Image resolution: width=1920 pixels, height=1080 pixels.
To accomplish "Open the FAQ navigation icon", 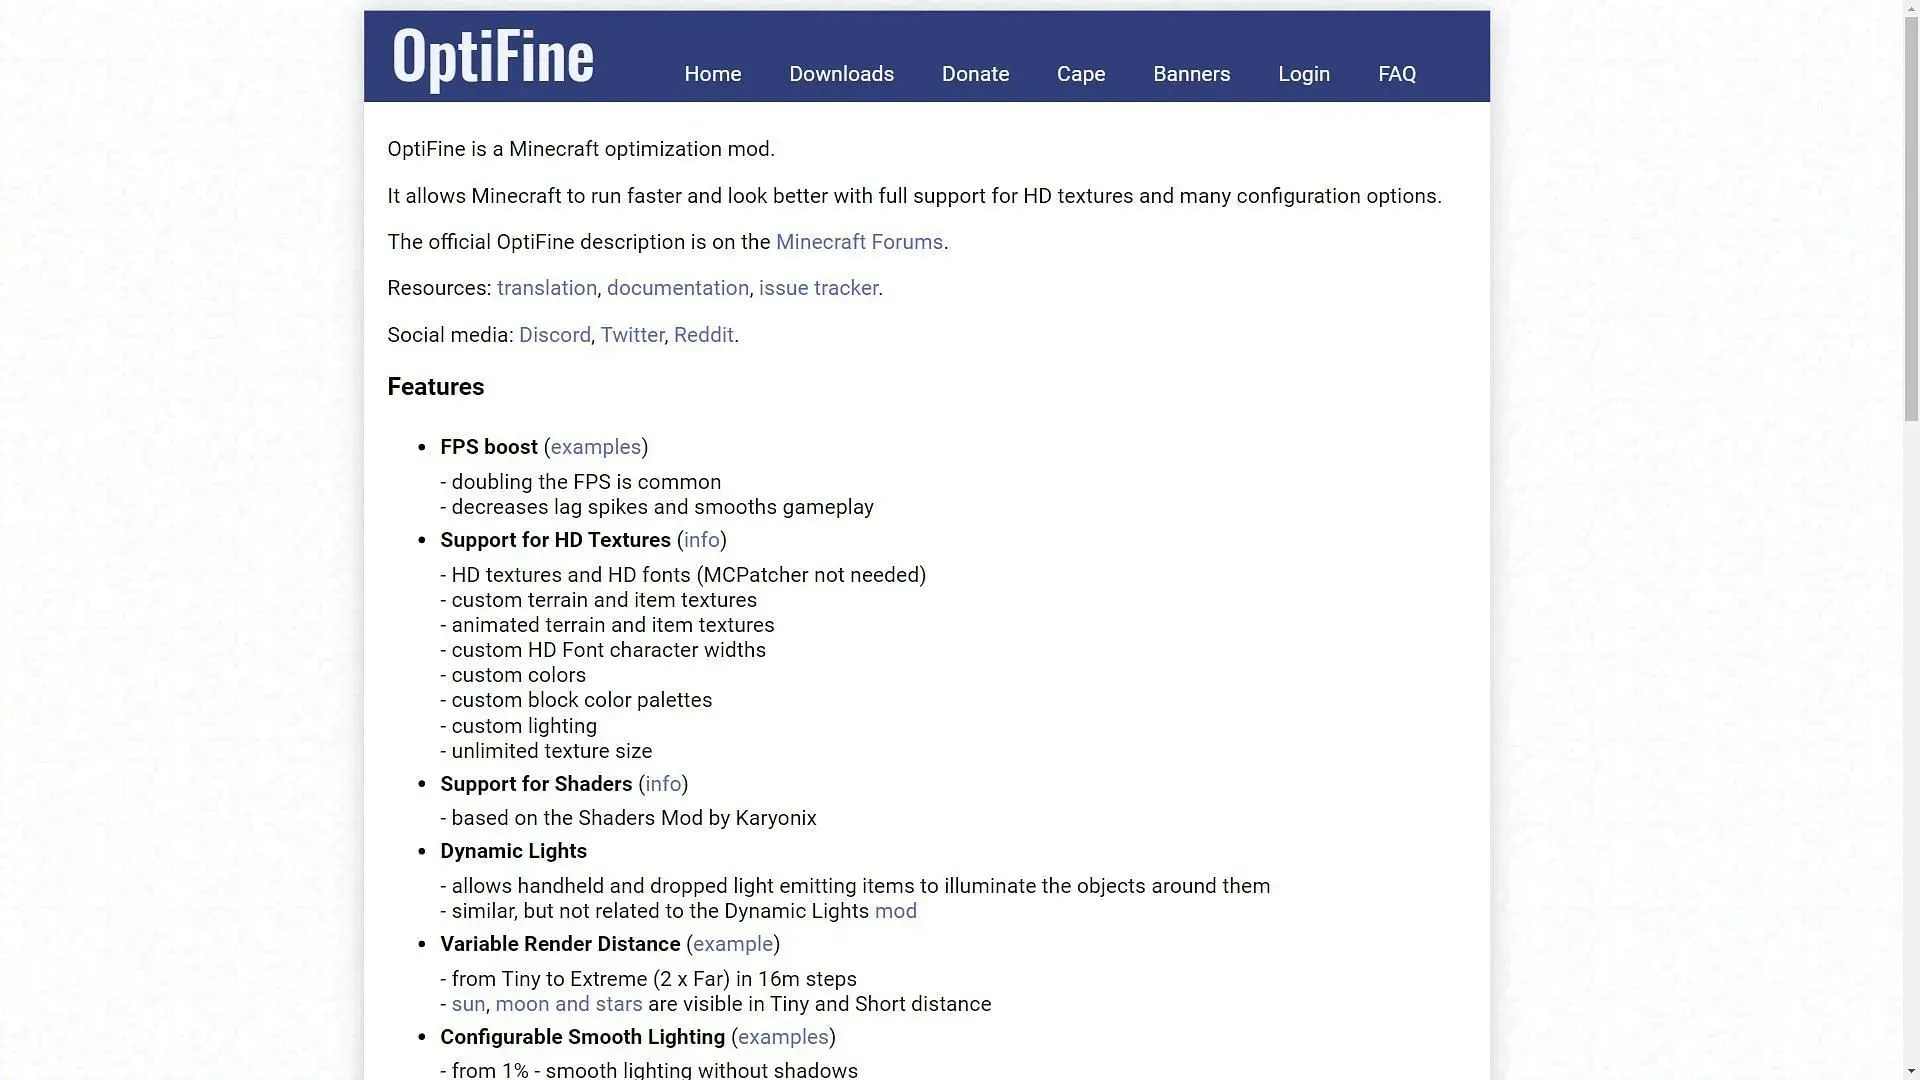I will pyautogui.click(x=1395, y=73).
